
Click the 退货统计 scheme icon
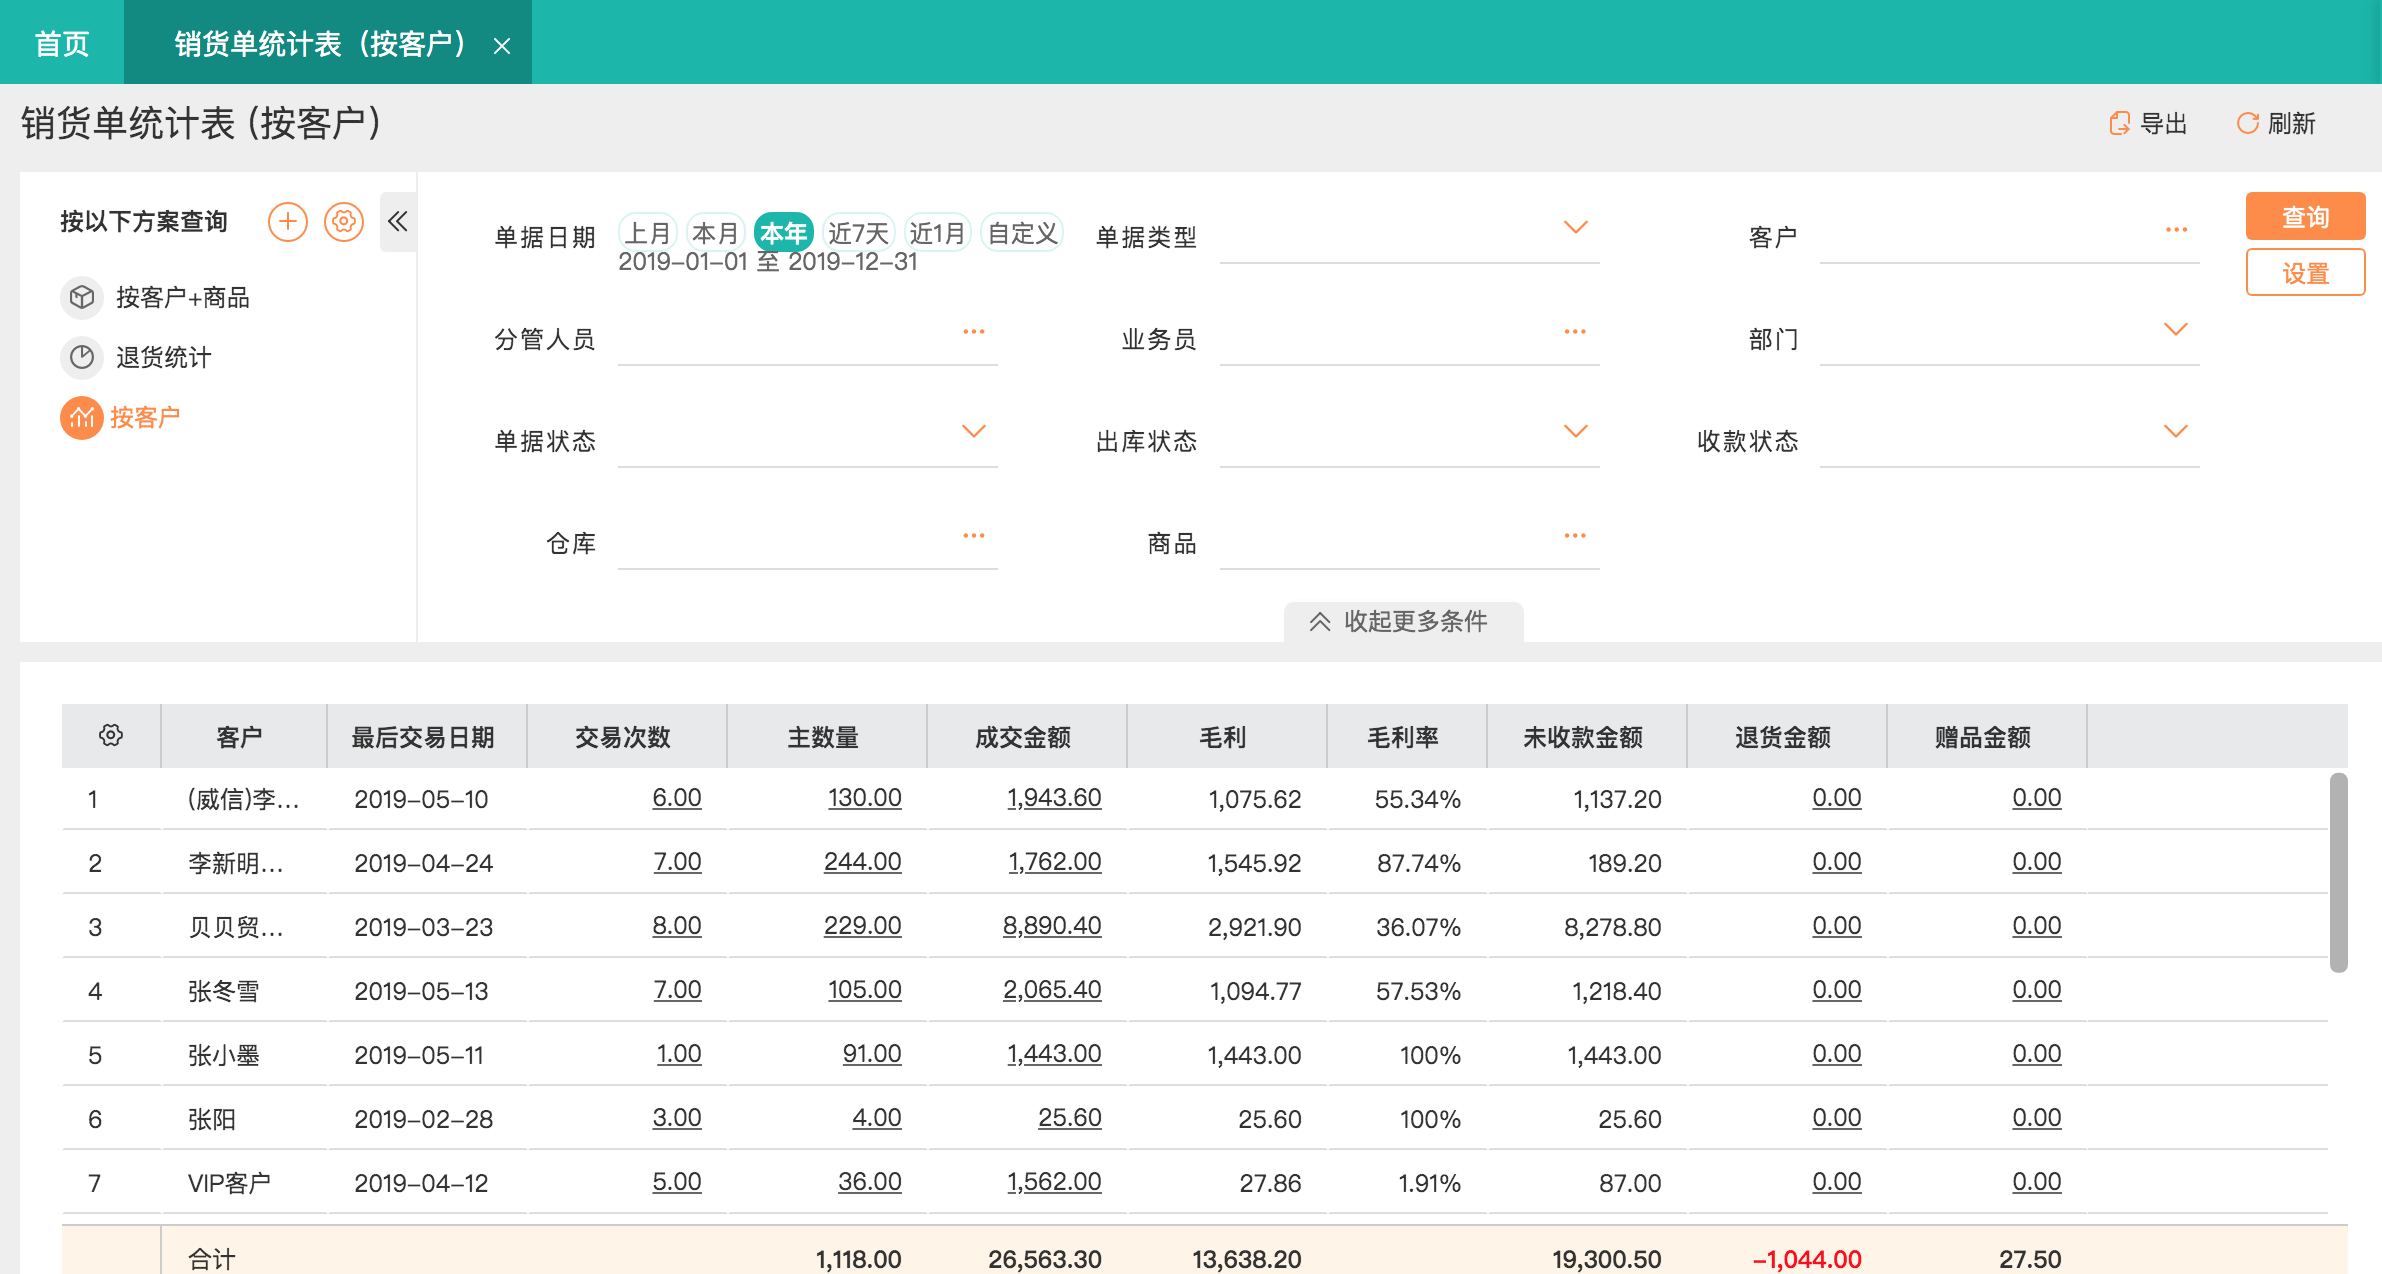80,356
